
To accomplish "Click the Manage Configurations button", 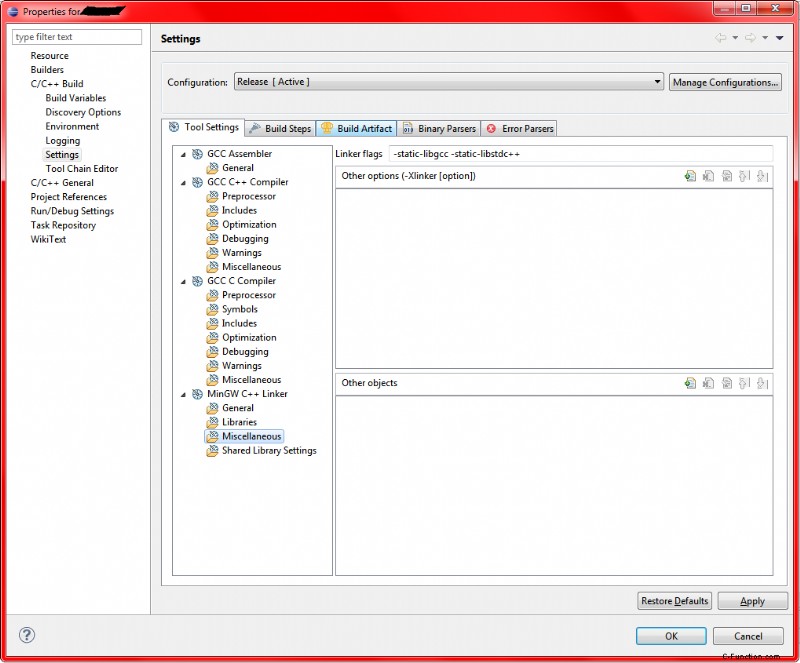I will point(725,82).
